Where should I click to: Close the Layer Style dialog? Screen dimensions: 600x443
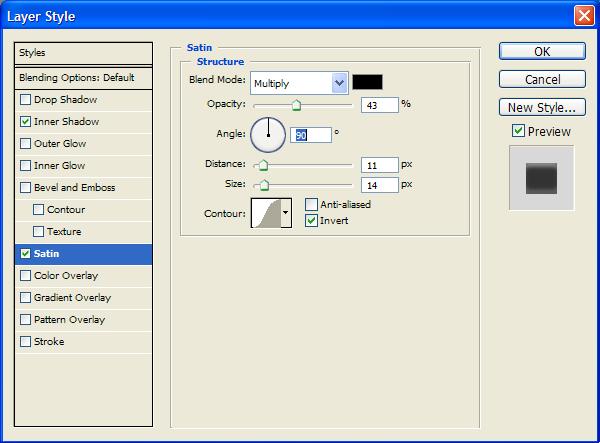(x=583, y=16)
